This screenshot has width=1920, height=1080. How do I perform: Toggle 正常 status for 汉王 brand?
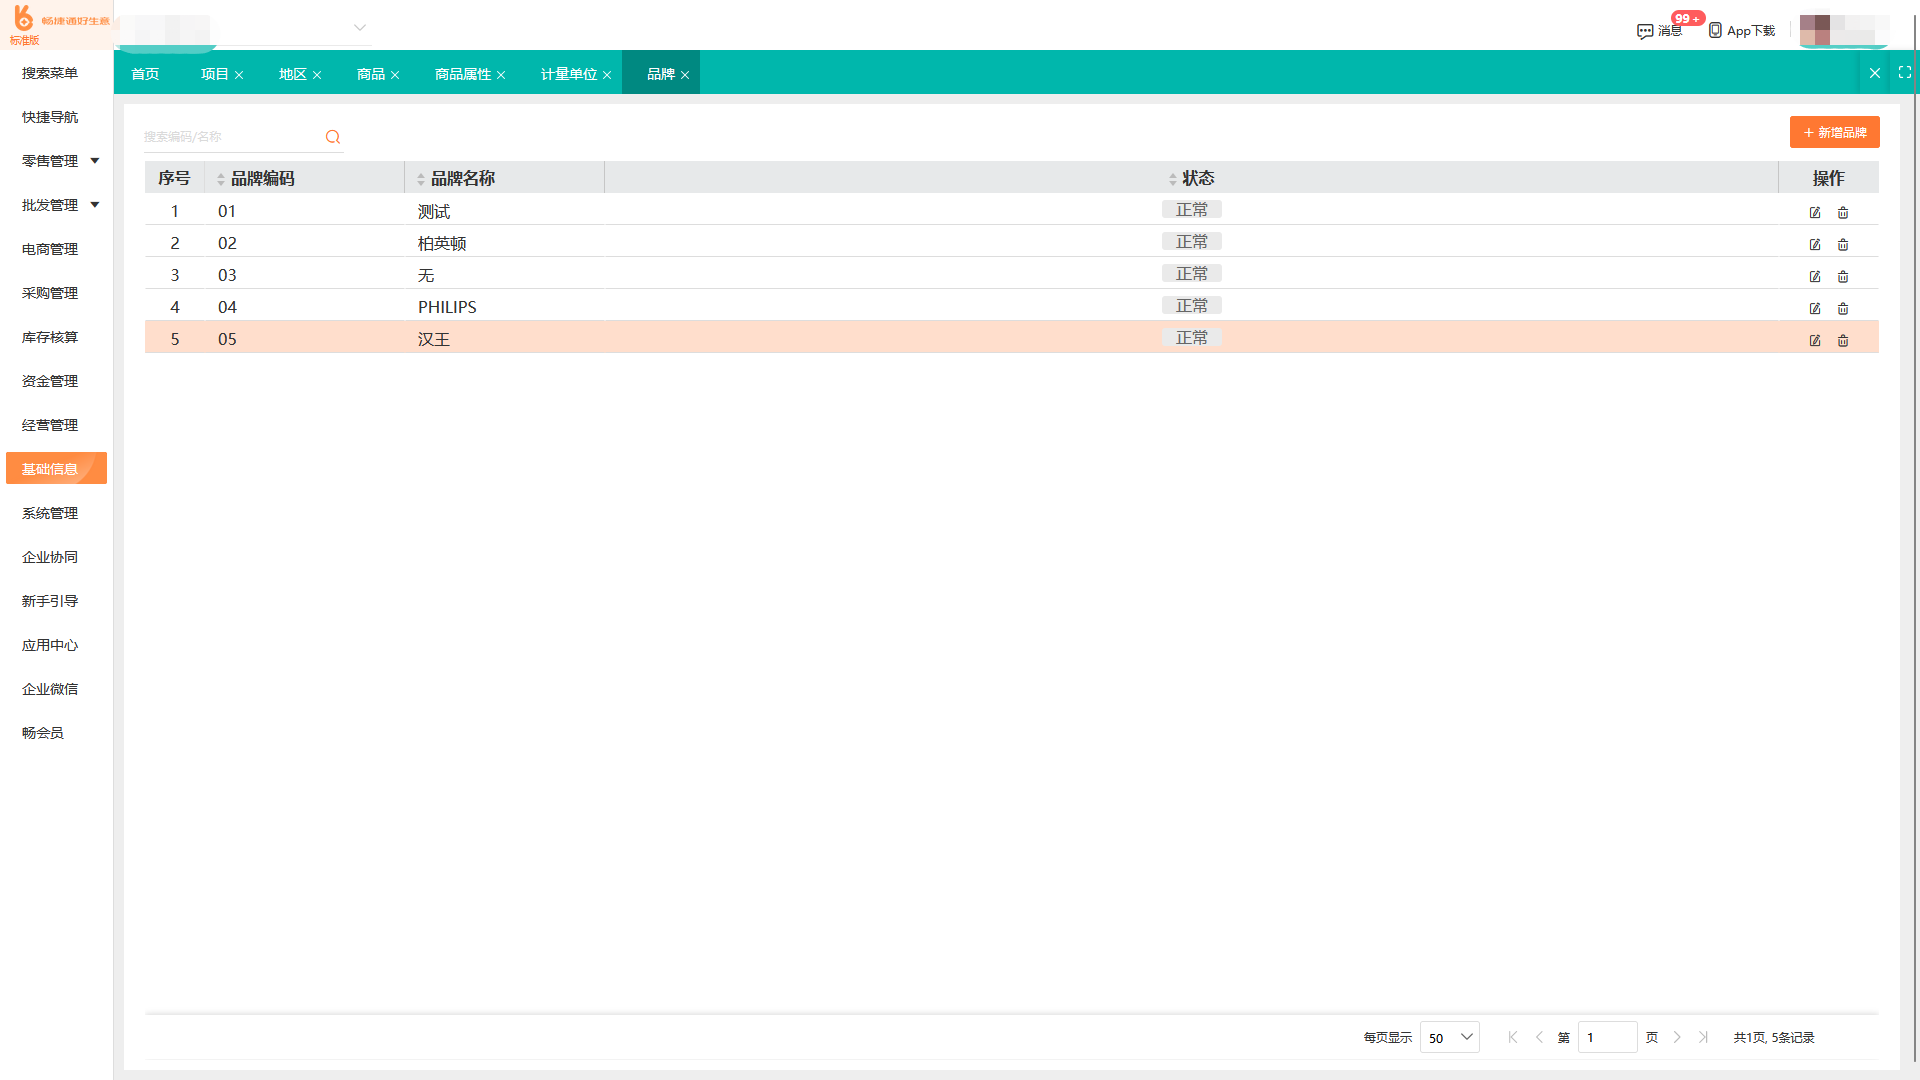(1191, 338)
